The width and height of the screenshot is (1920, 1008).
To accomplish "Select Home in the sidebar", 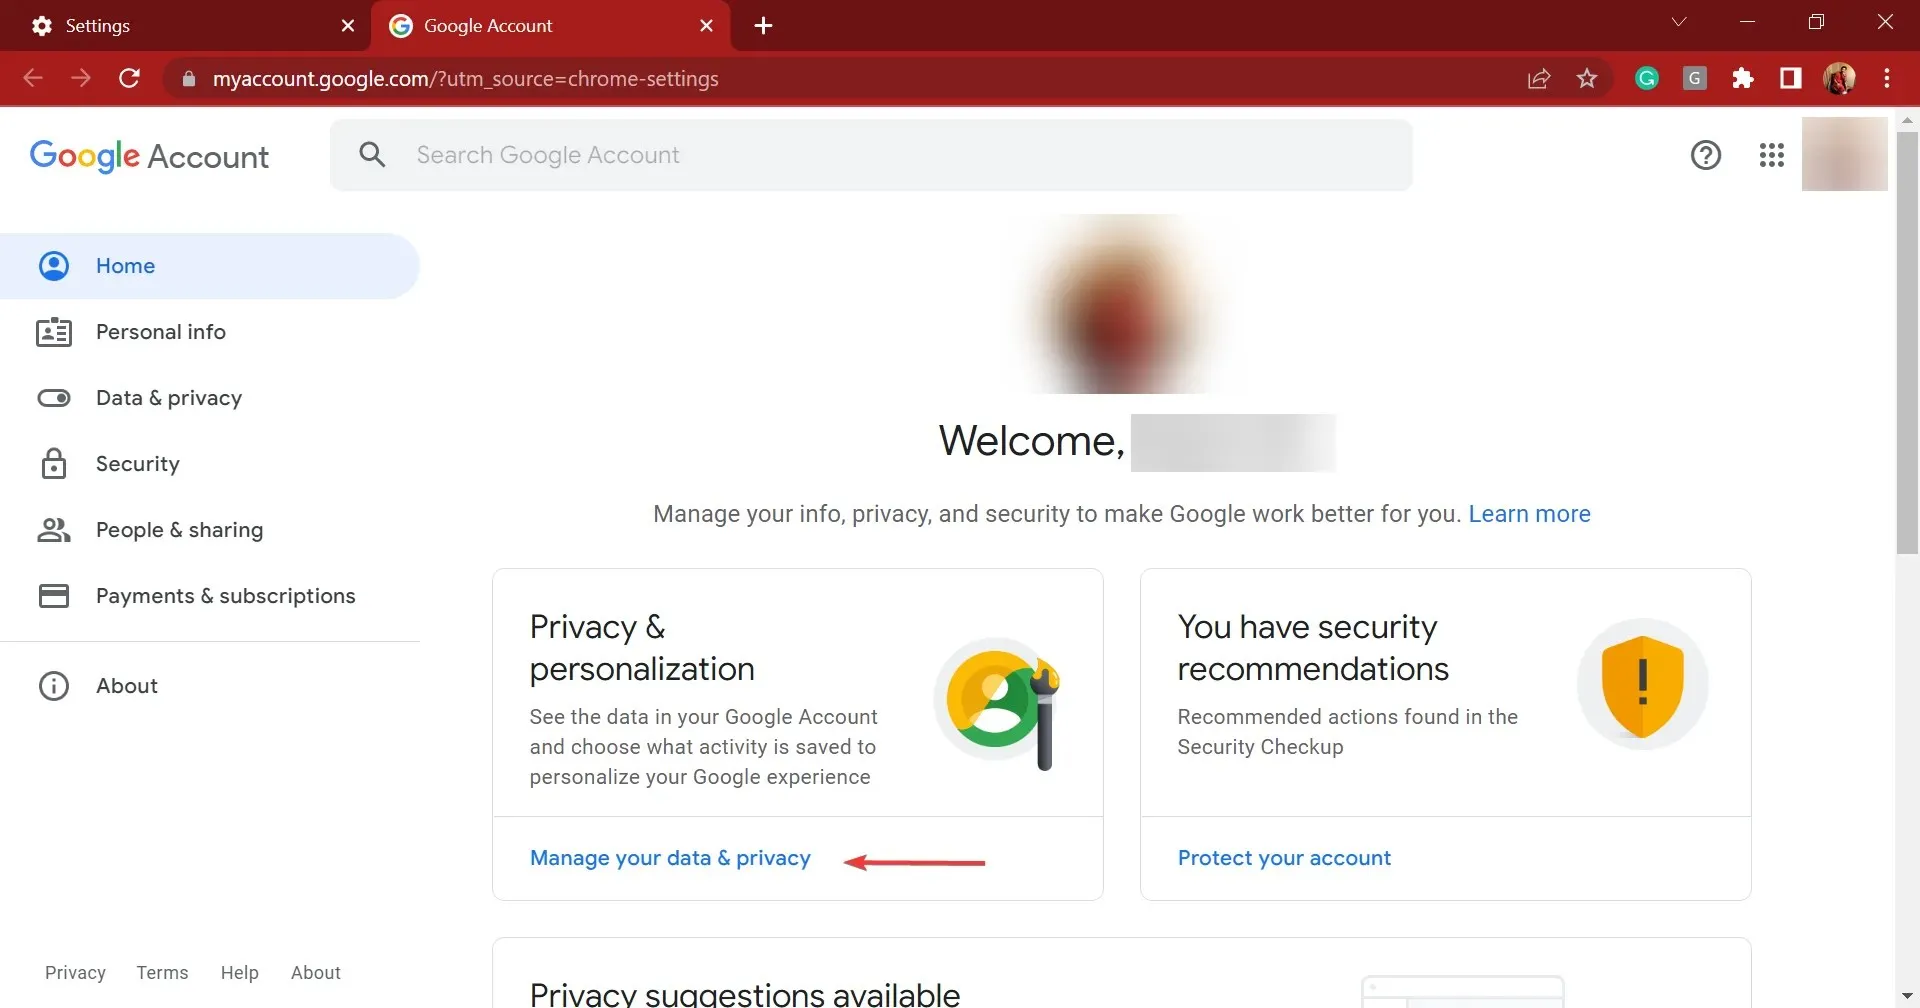I will pyautogui.click(x=210, y=266).
